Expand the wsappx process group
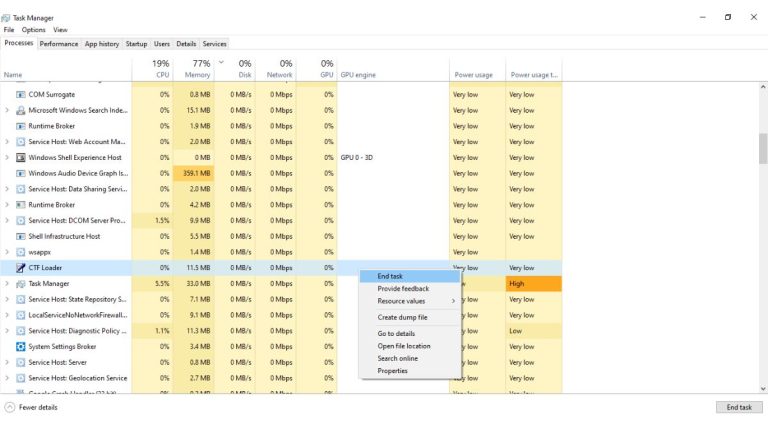The image size is (768, 432). (7, 252)
